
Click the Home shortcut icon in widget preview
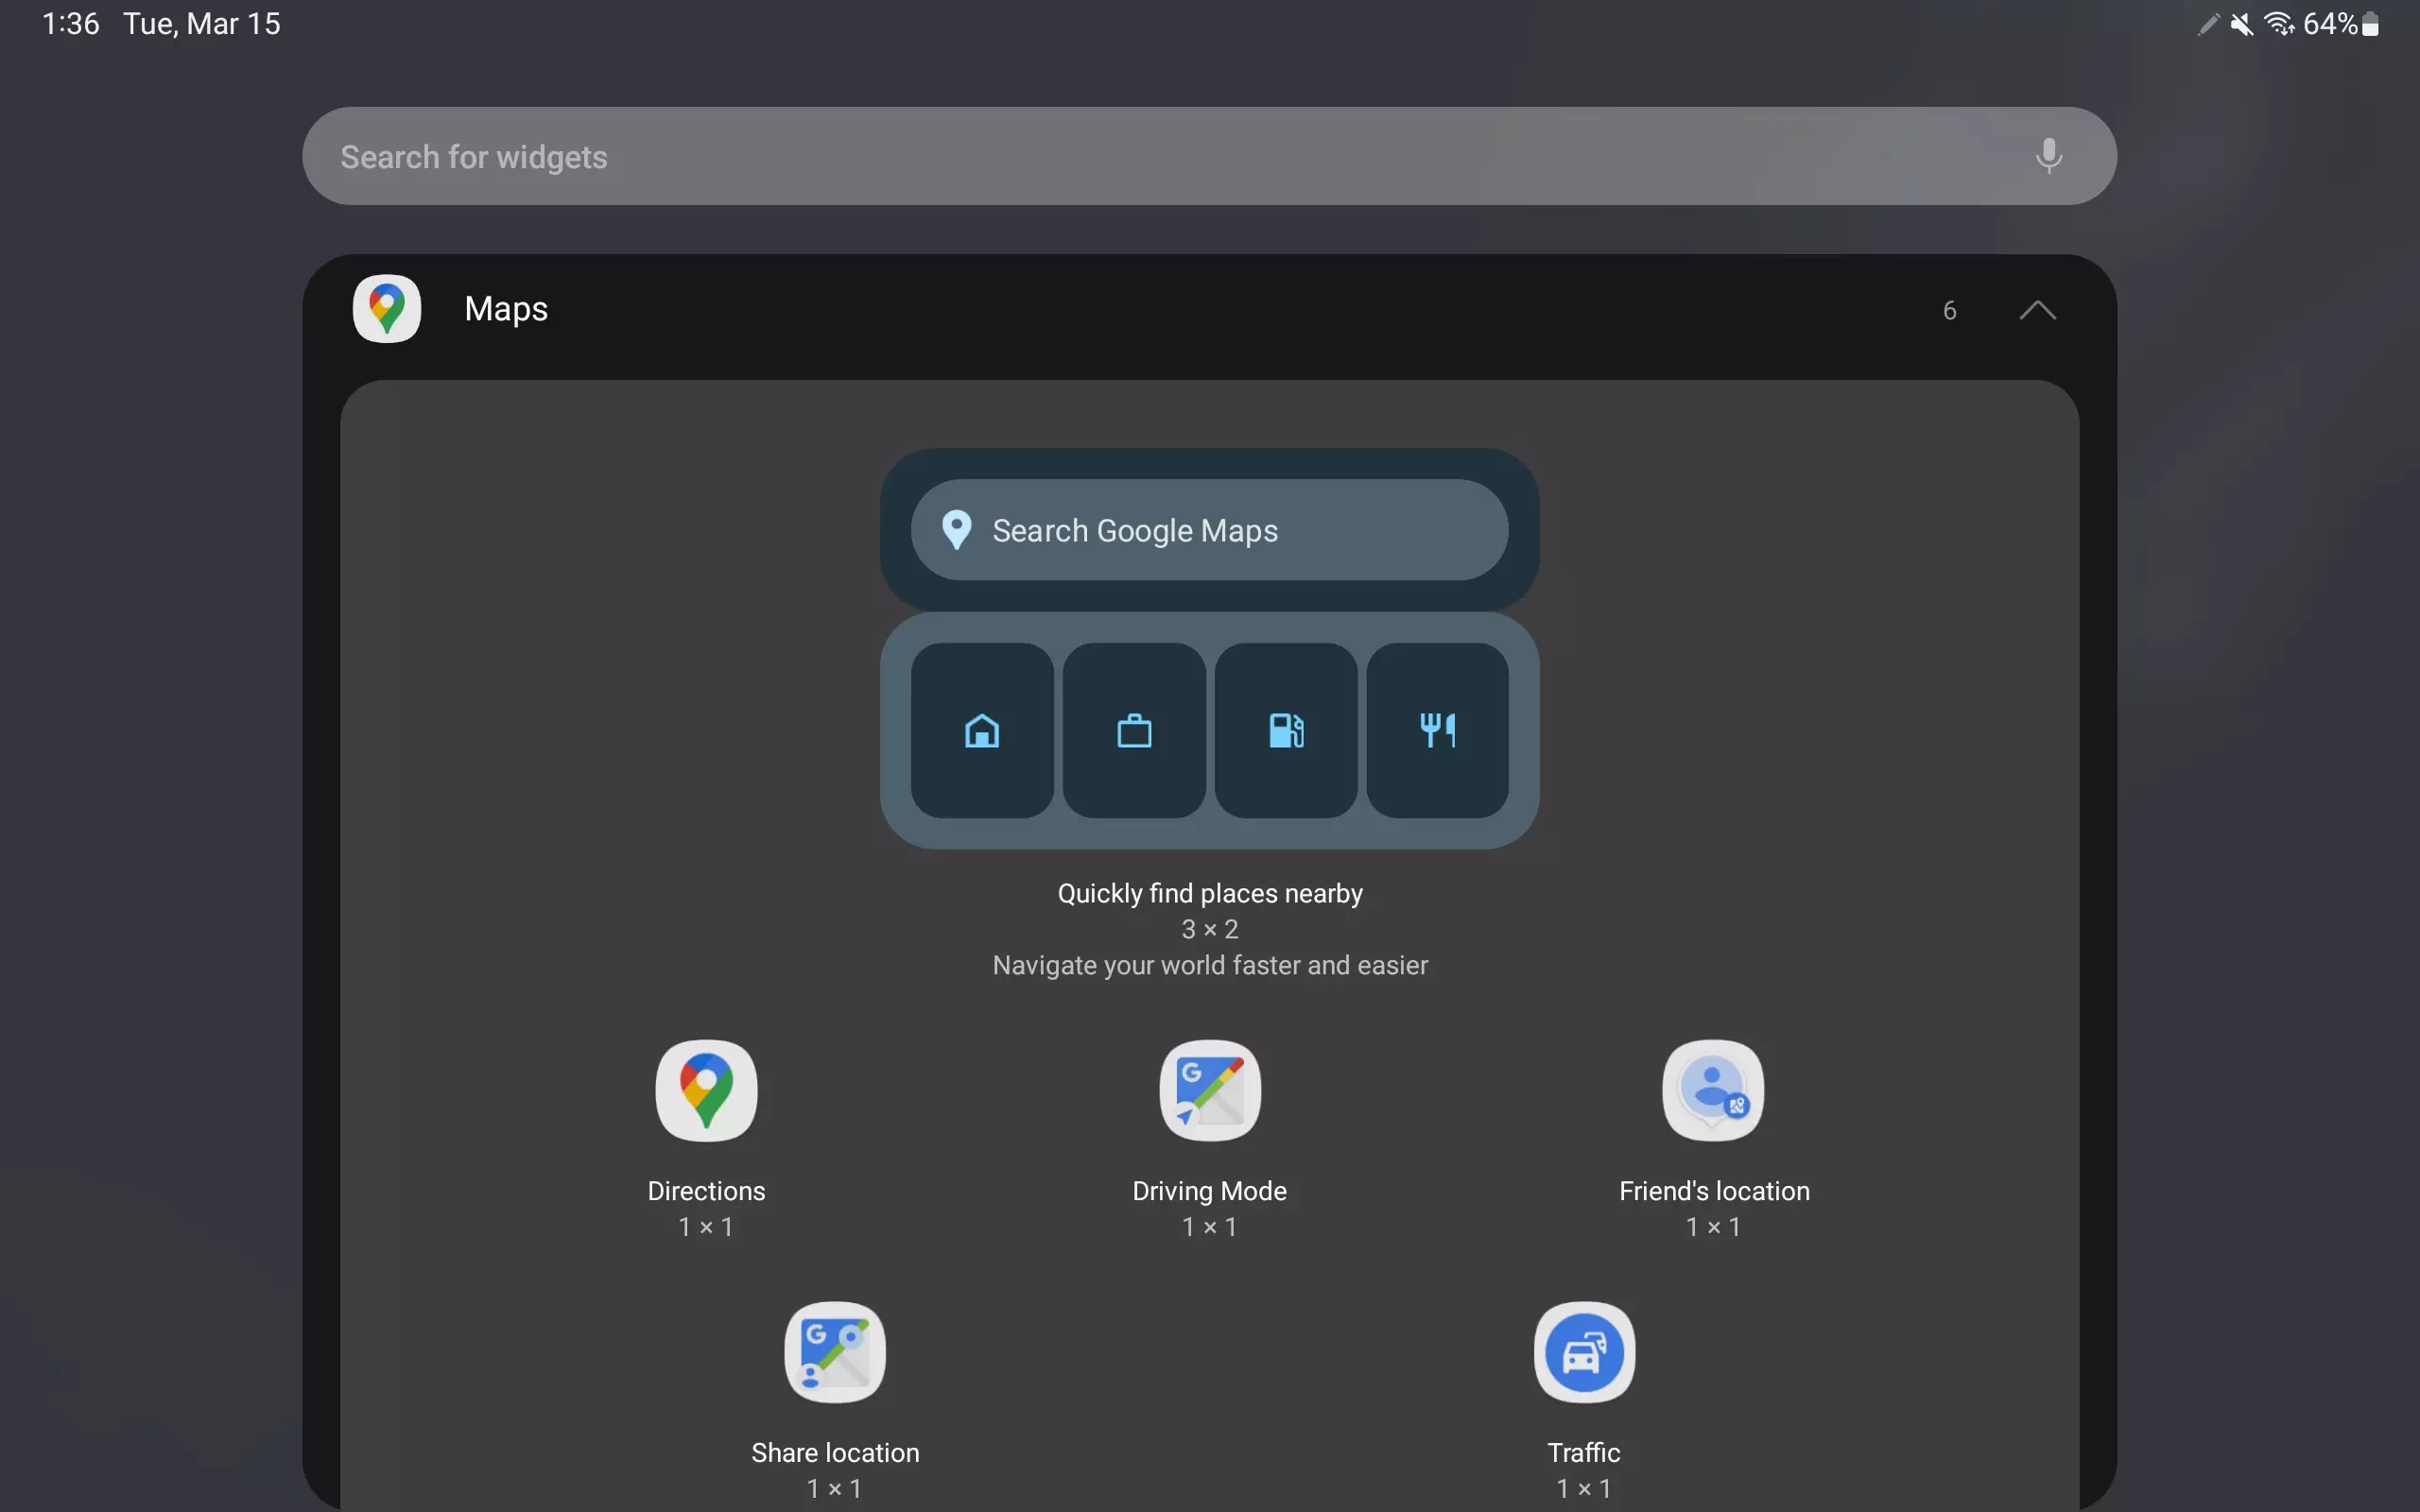[981, 729]
